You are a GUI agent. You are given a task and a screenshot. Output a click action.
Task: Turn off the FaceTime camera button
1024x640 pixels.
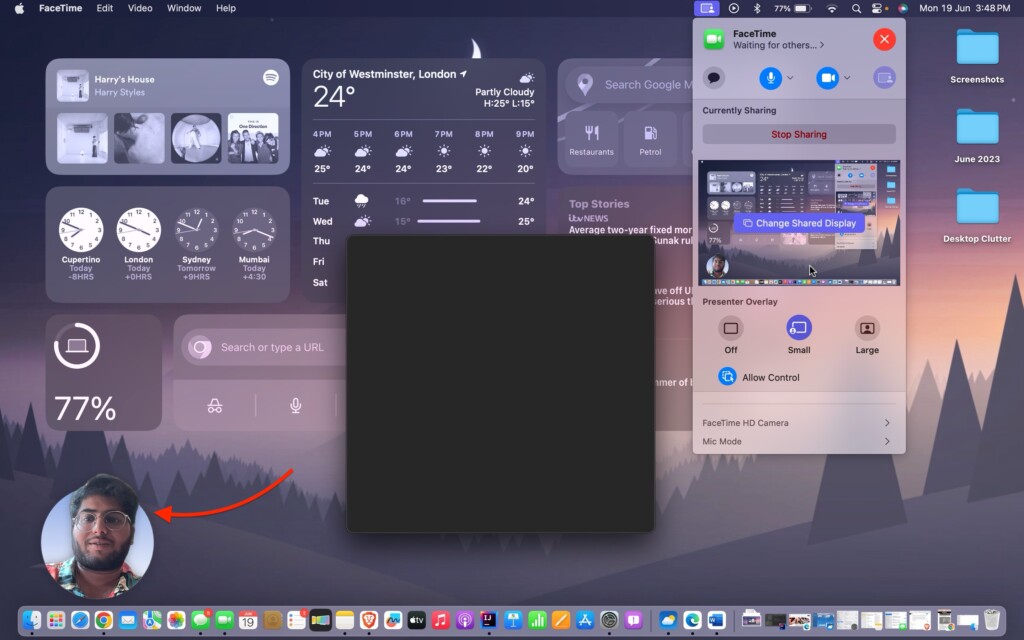[827, 78]
